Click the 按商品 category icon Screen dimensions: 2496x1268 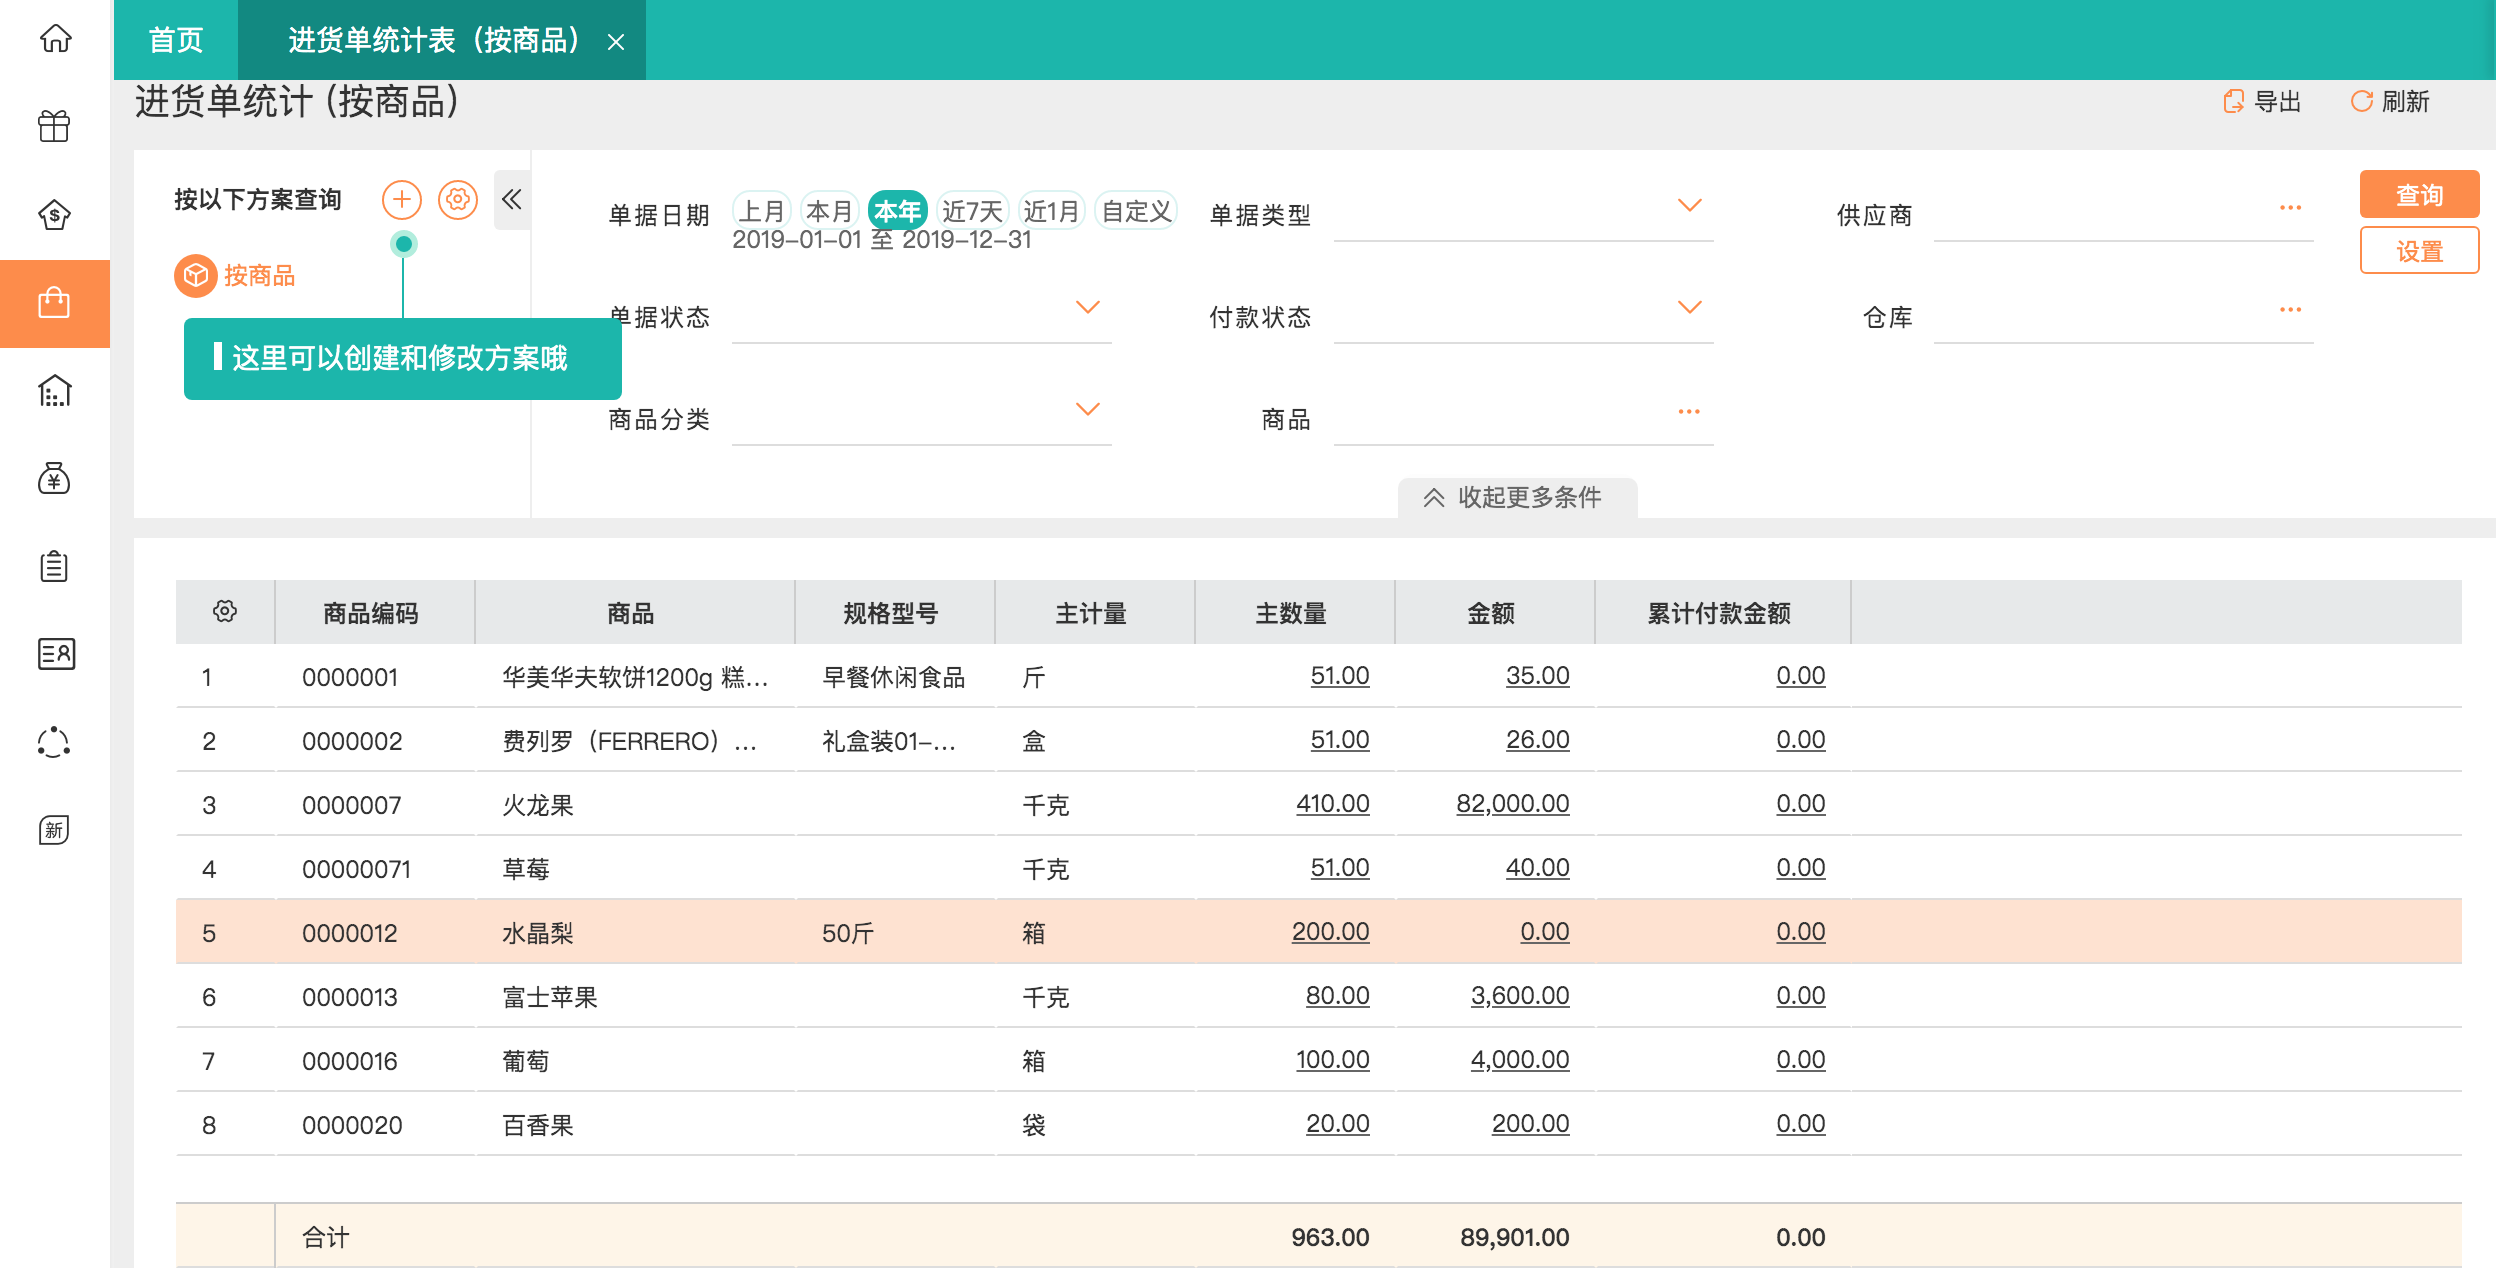tap(194, 275)
